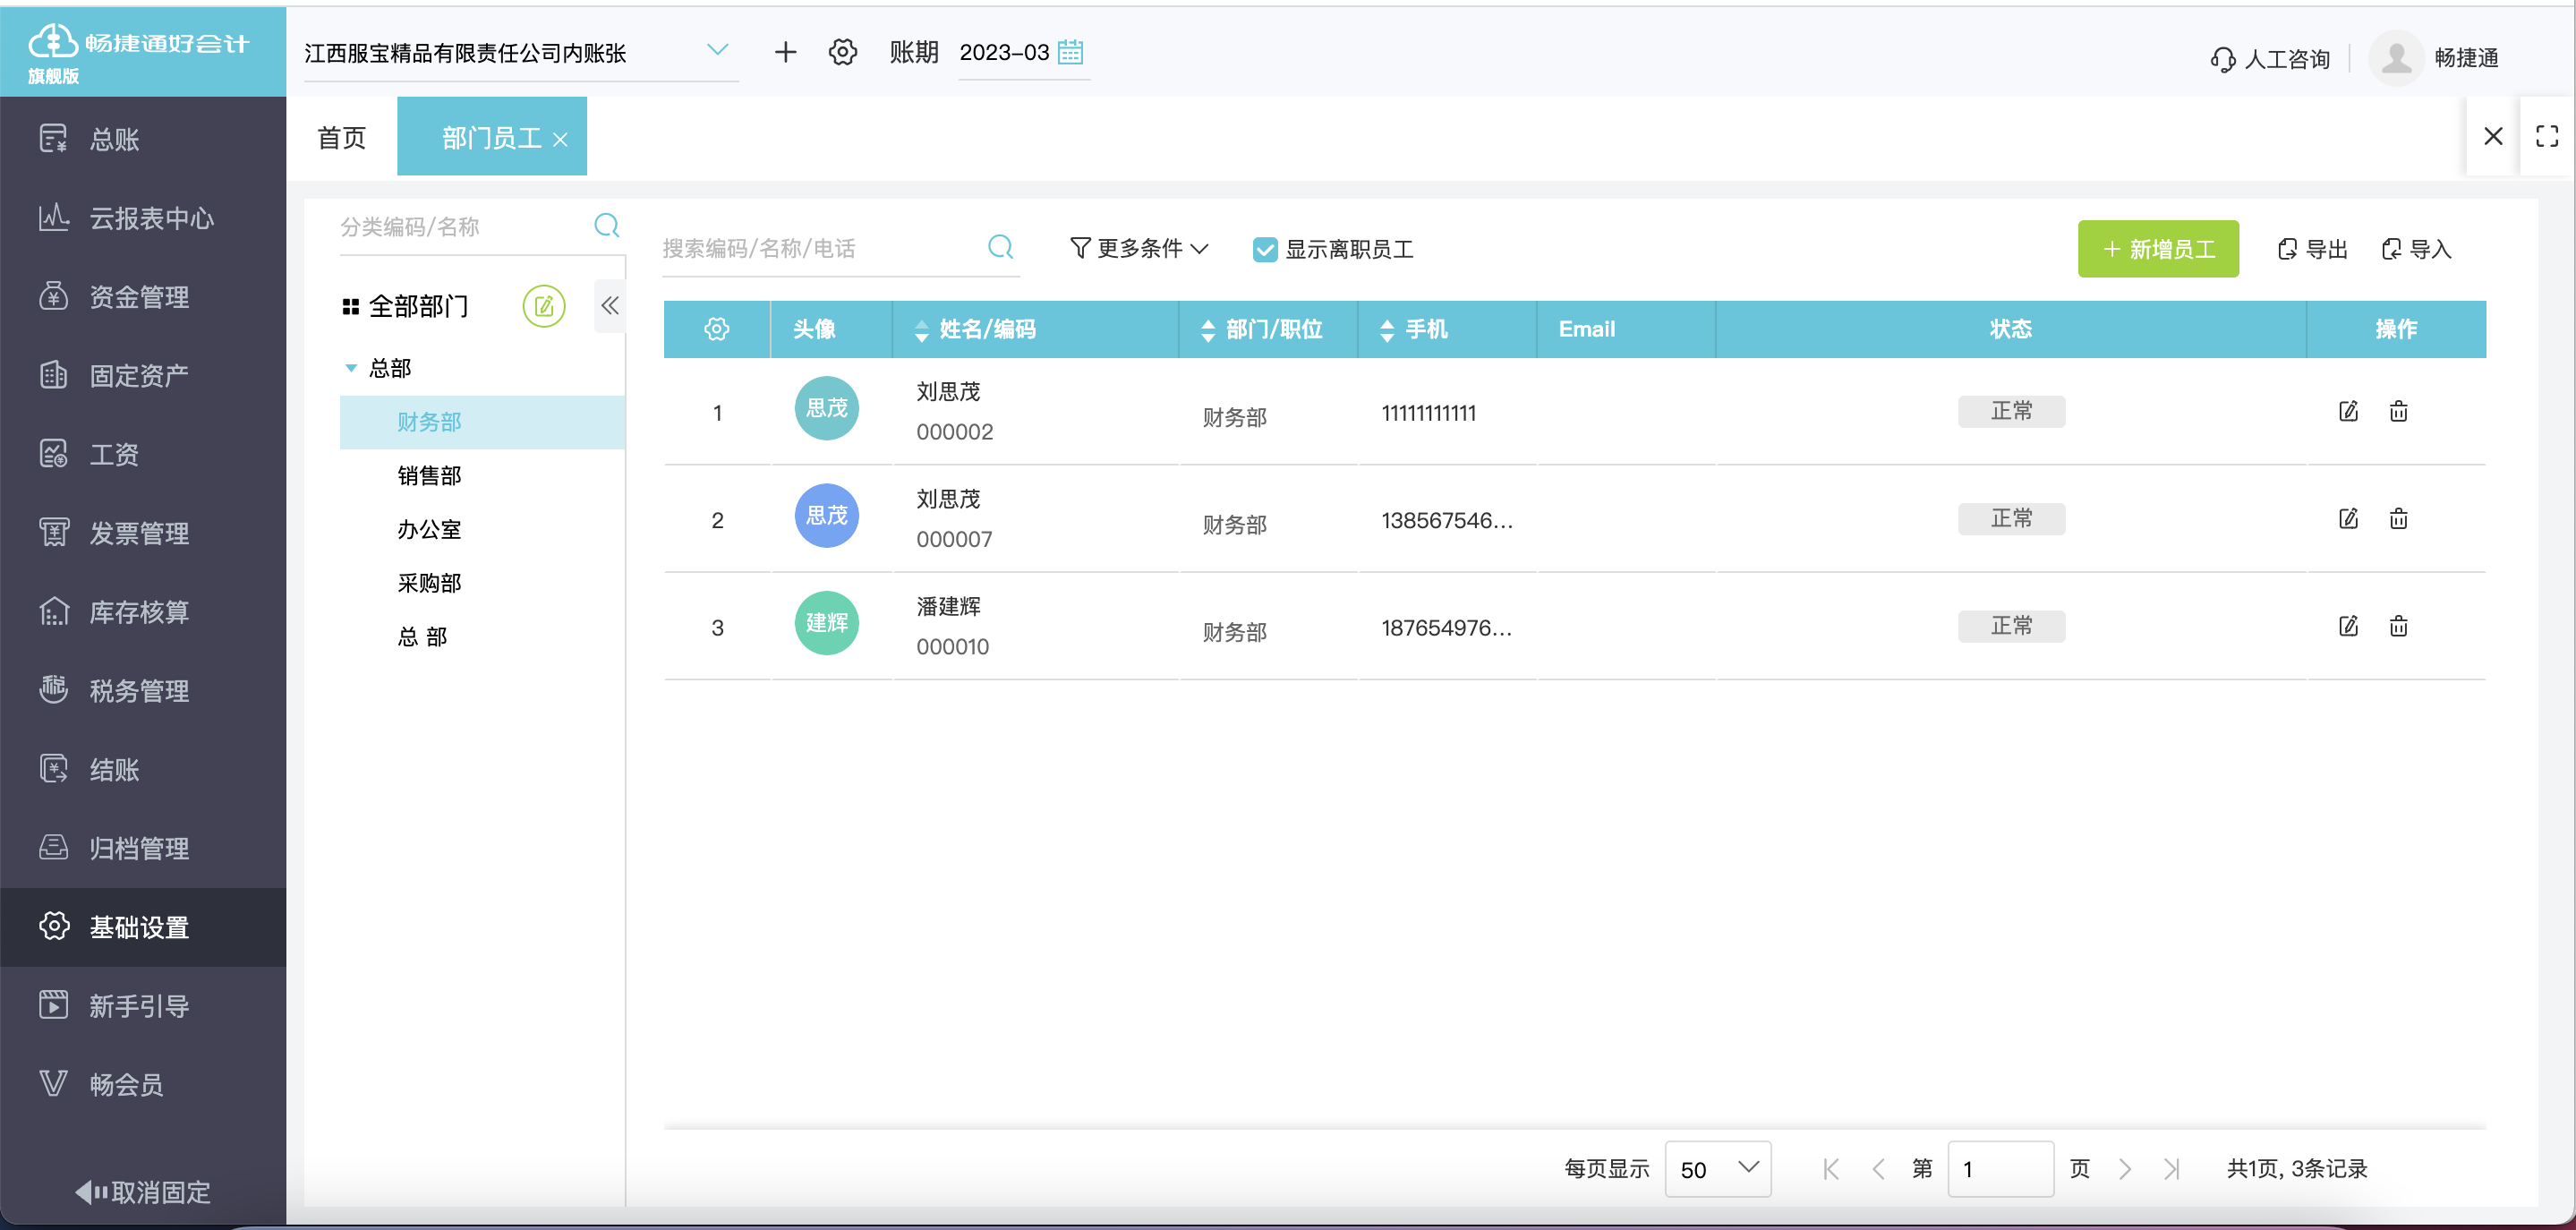Toggle 显示离职员工 checkbox
The width and height of the screenshot is (2576, 1230).
click(1267, 250)
